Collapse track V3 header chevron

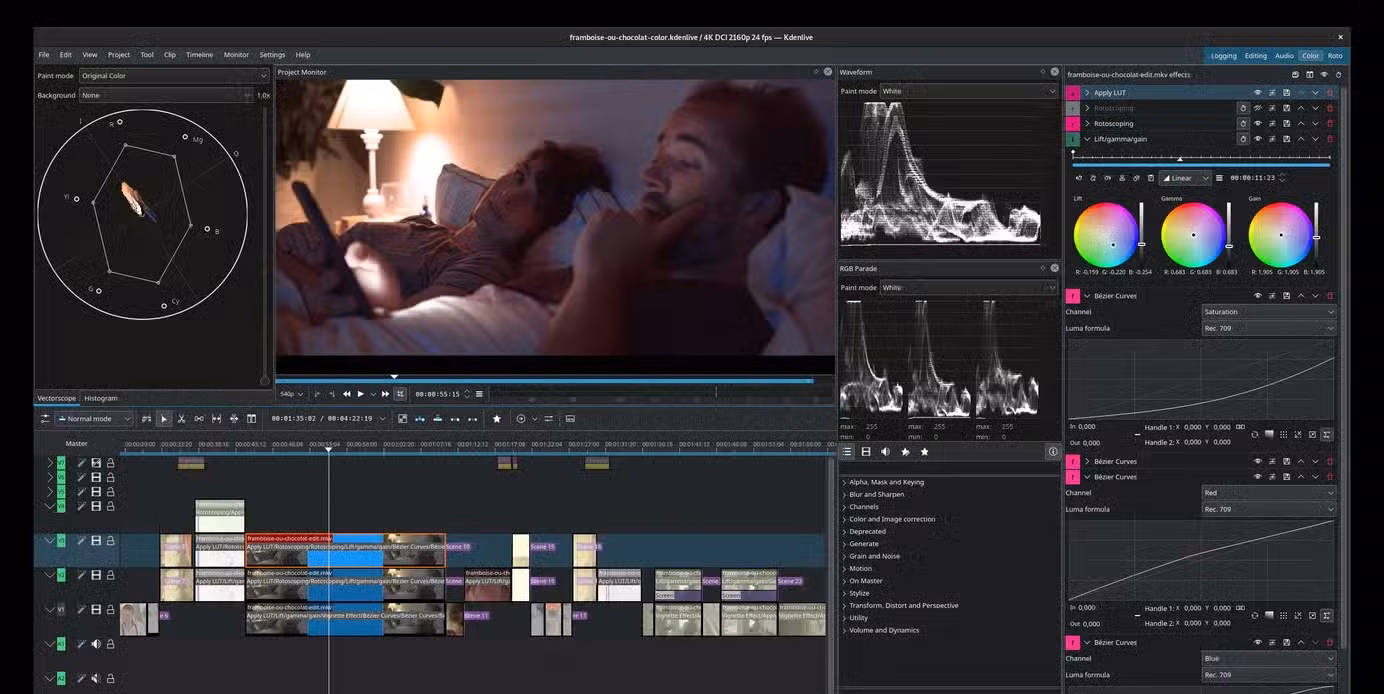pyautogui.click(x=49, y=541)
